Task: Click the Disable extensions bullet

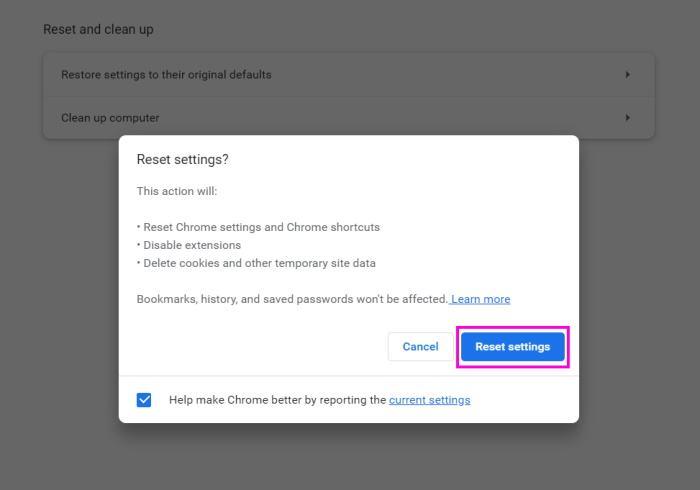Action: [191, 245]
